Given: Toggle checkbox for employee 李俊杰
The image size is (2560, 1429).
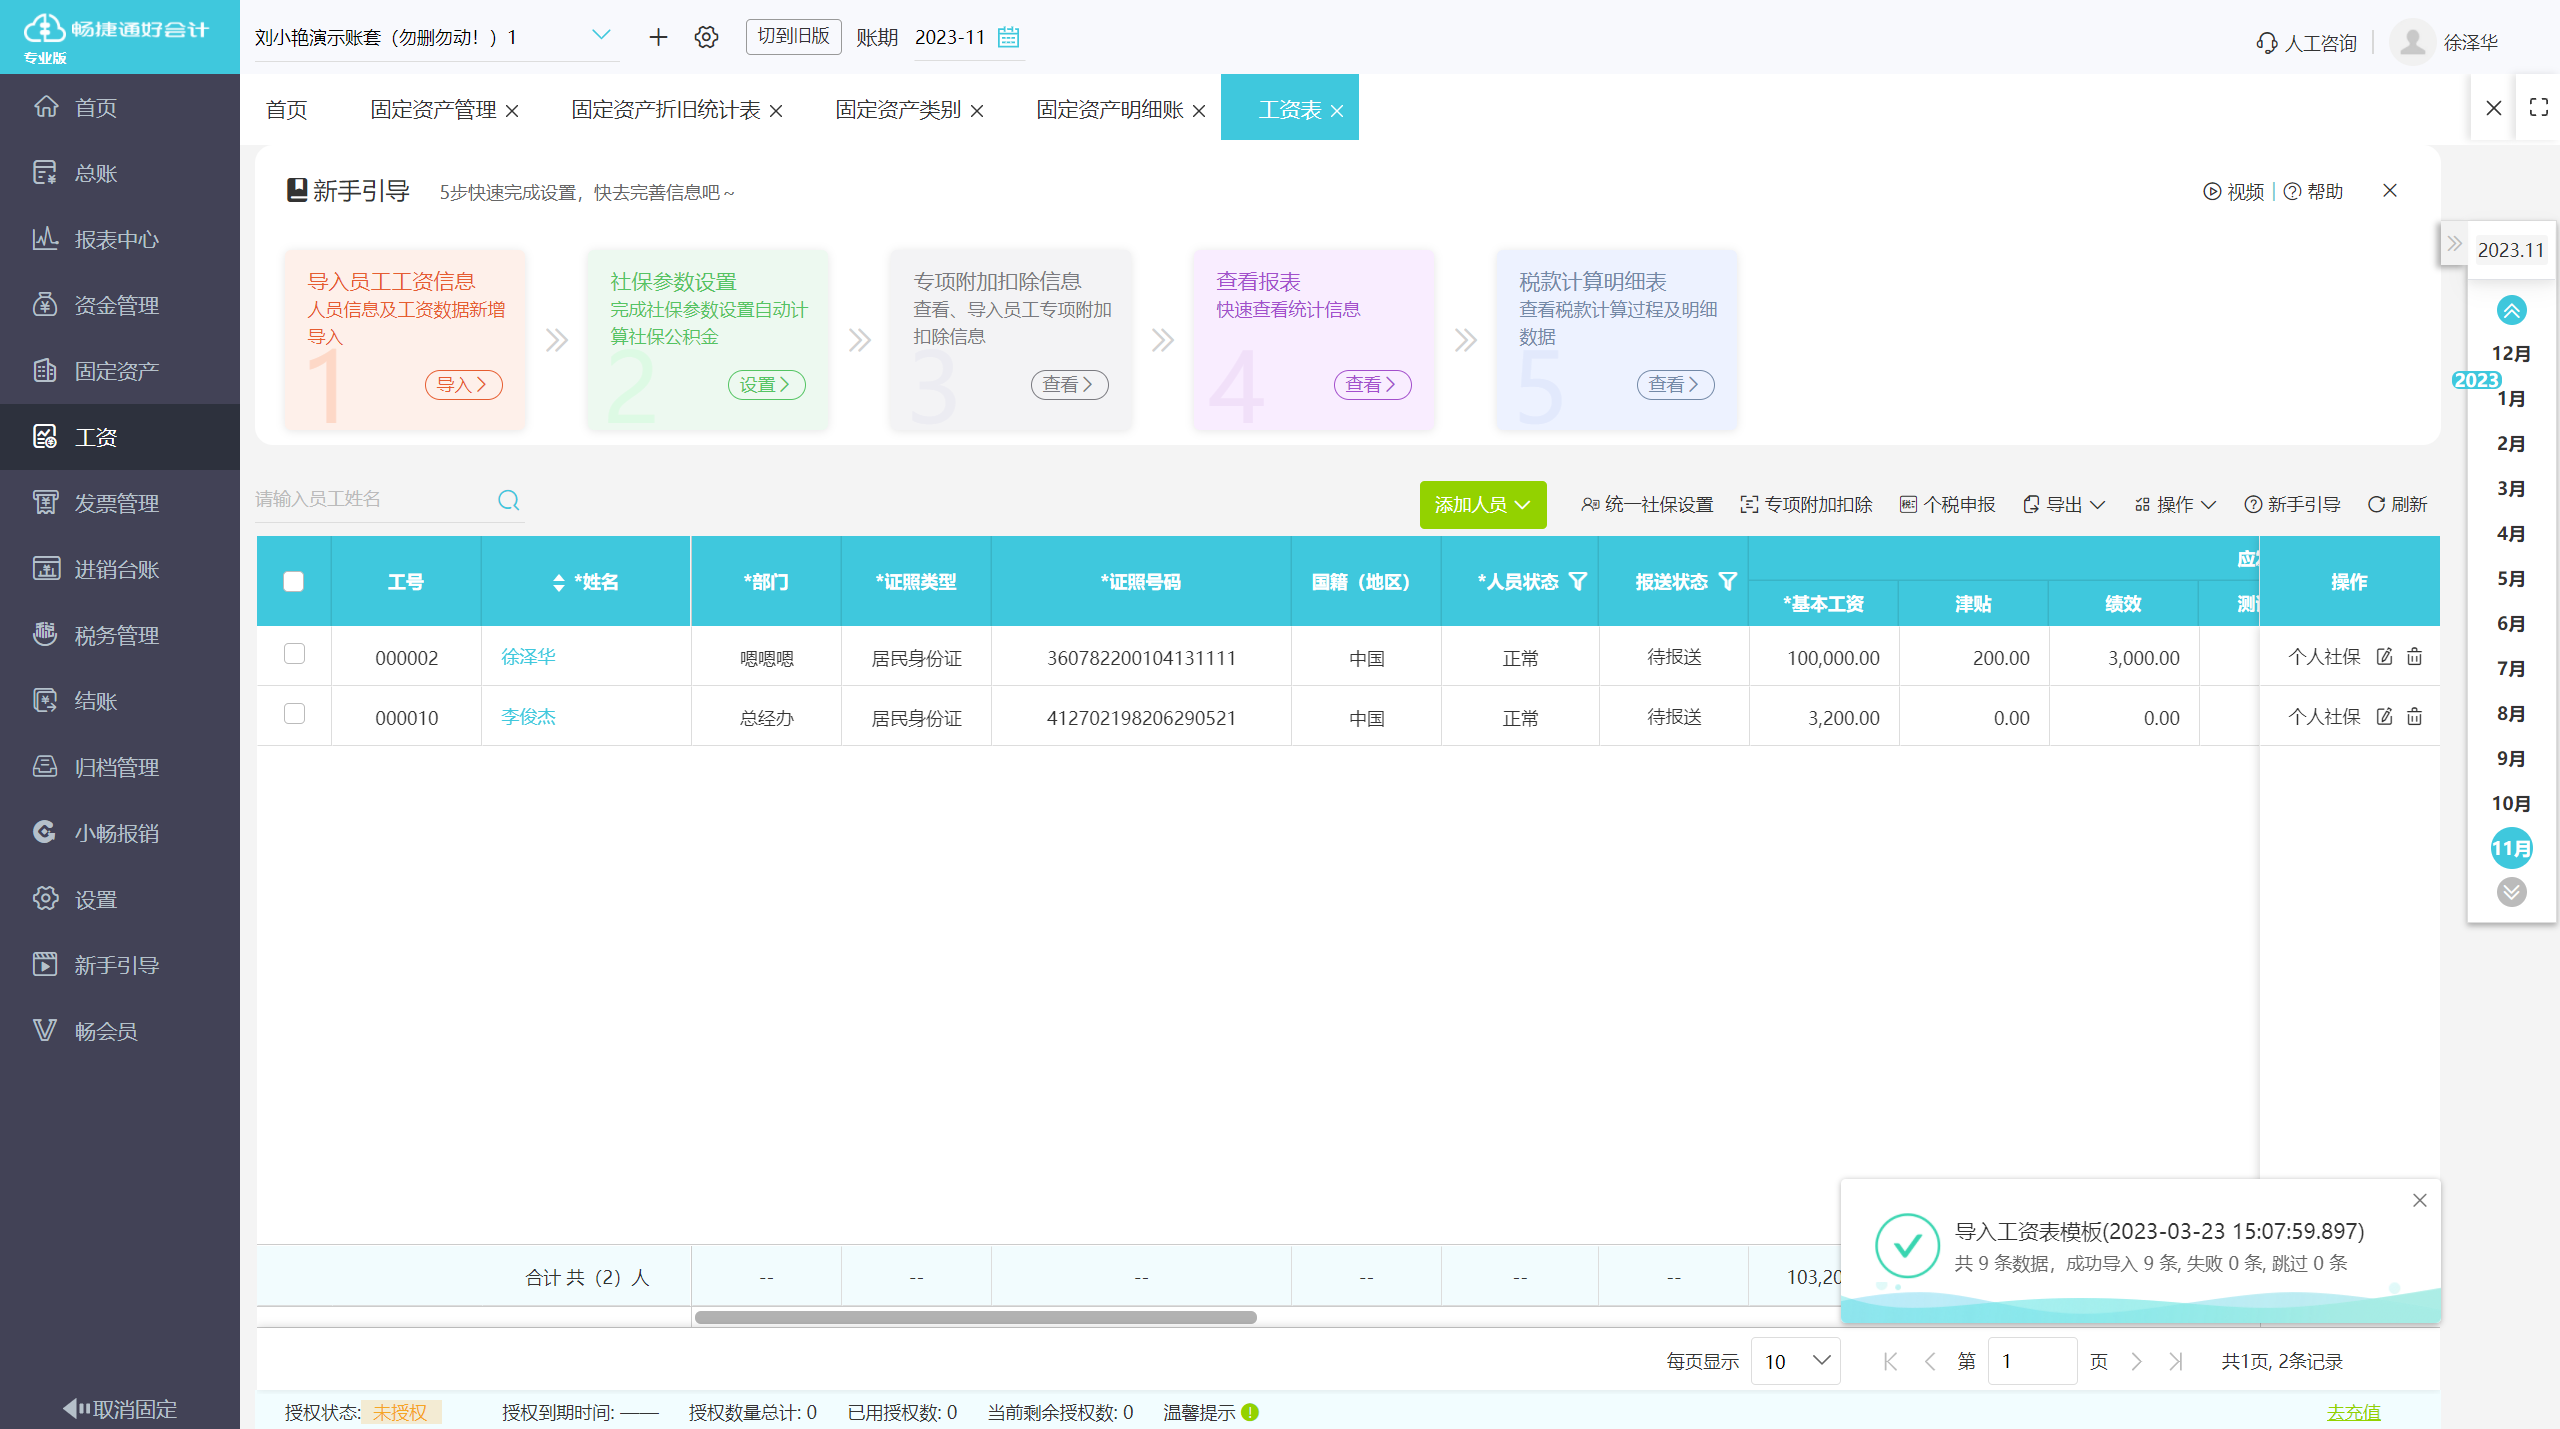Looking at the screenshot, I should coord(294,714).
